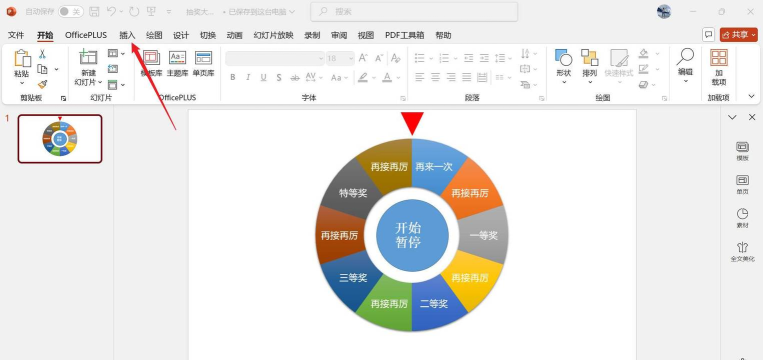The width and height of the screenshot is (763, 360).
Task: Close the right sidebar pane
Action: coord(752,117)
